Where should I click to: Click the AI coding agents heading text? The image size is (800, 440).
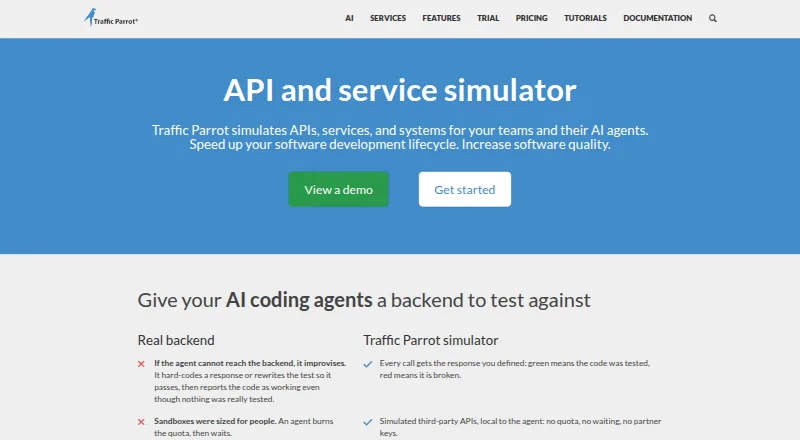(x=299, y=300)
